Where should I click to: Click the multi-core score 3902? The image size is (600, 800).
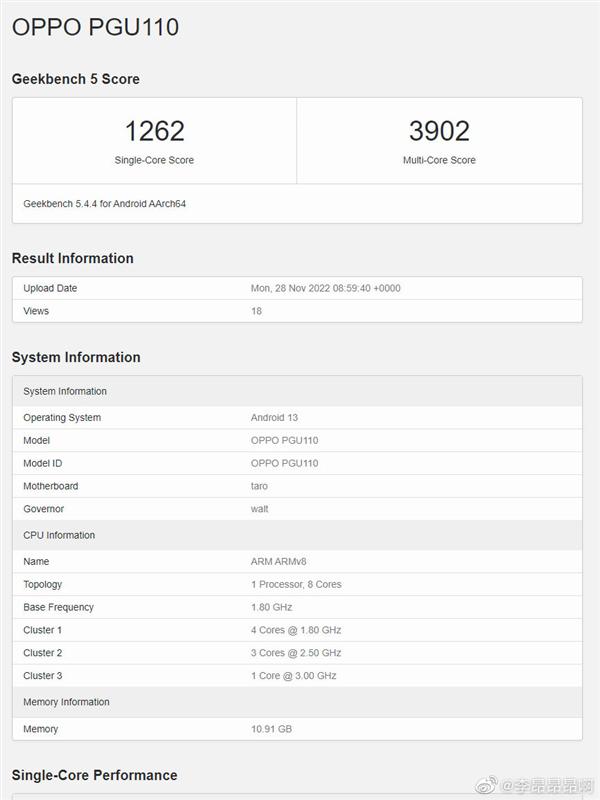pyautogui.click(x=439, y=131)
